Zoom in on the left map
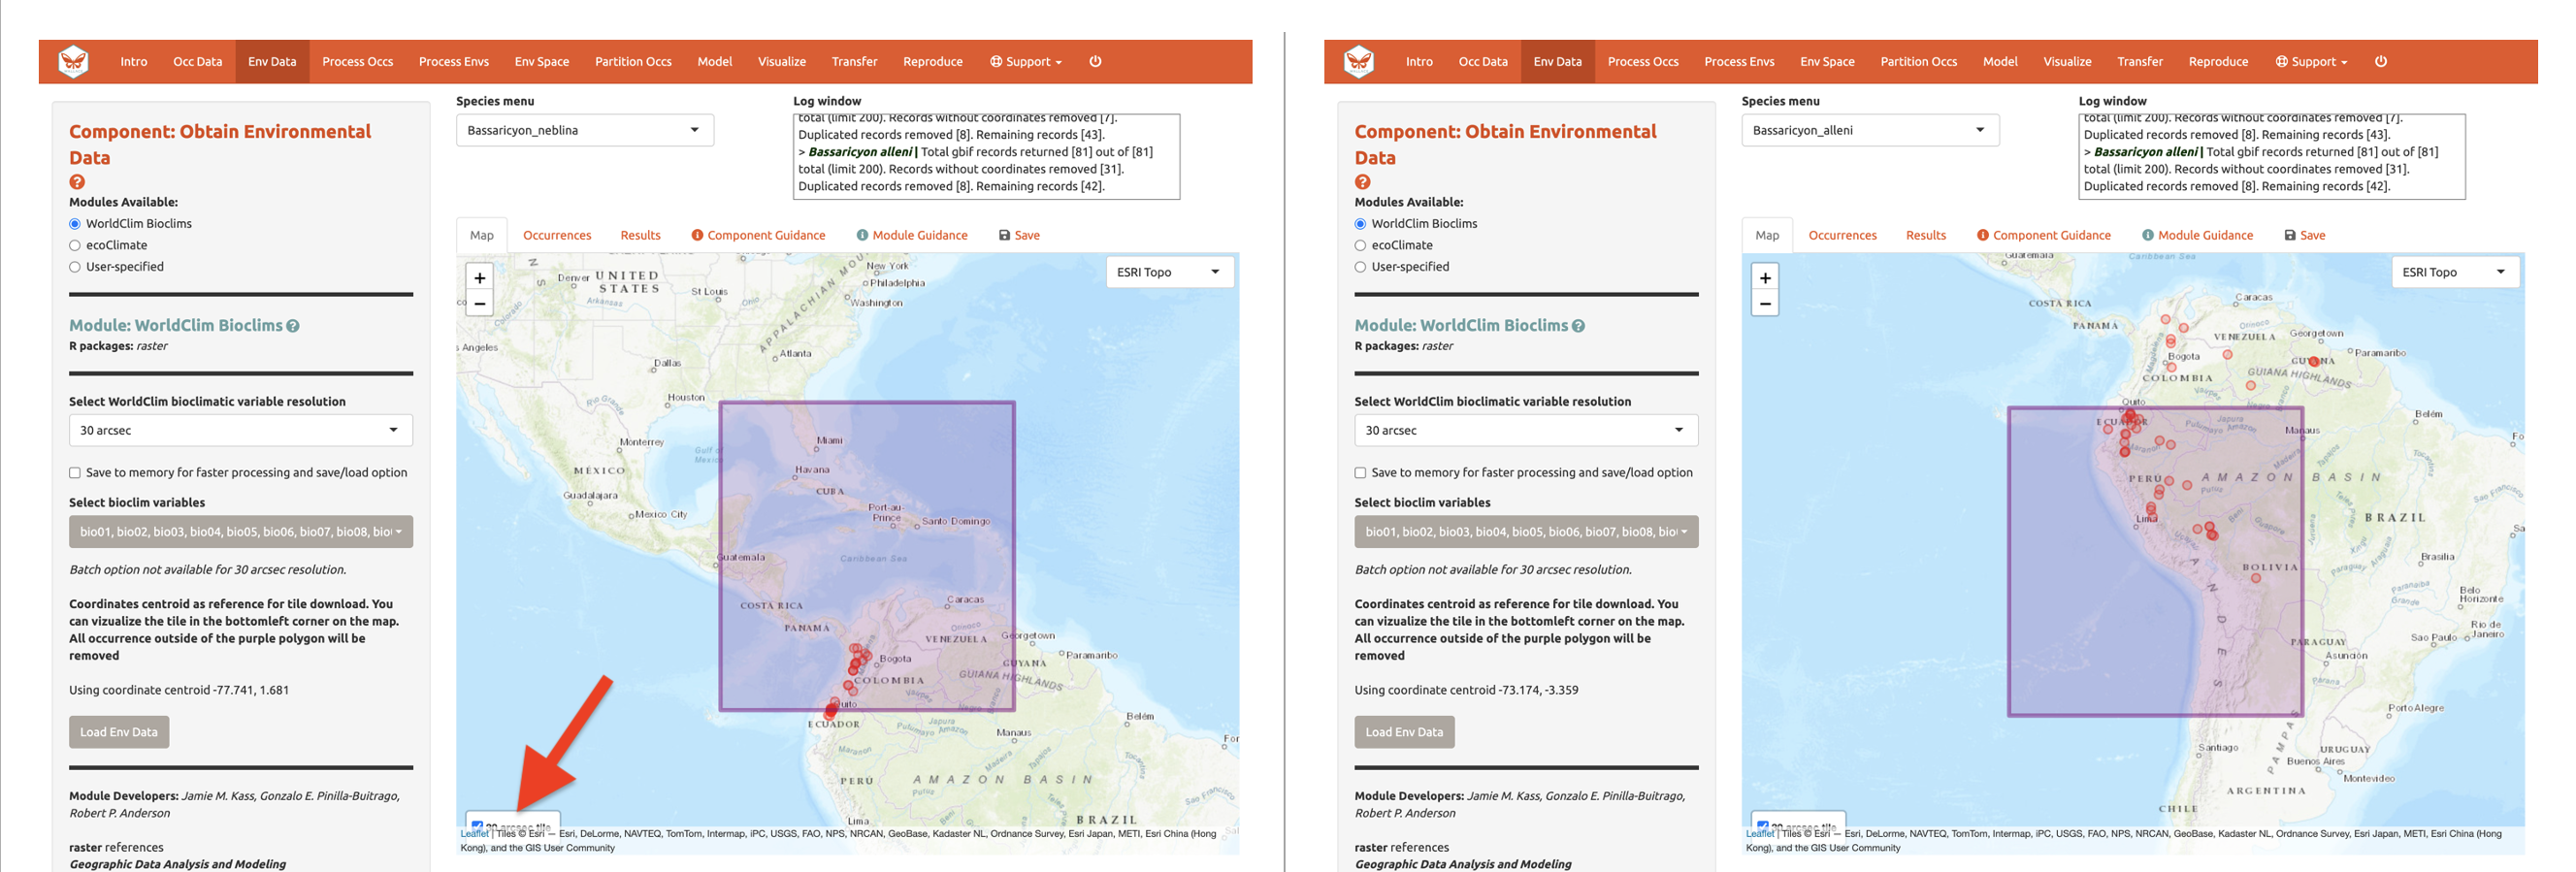The width and height of the screenshot is (2576, 872). tap(480, 278)
